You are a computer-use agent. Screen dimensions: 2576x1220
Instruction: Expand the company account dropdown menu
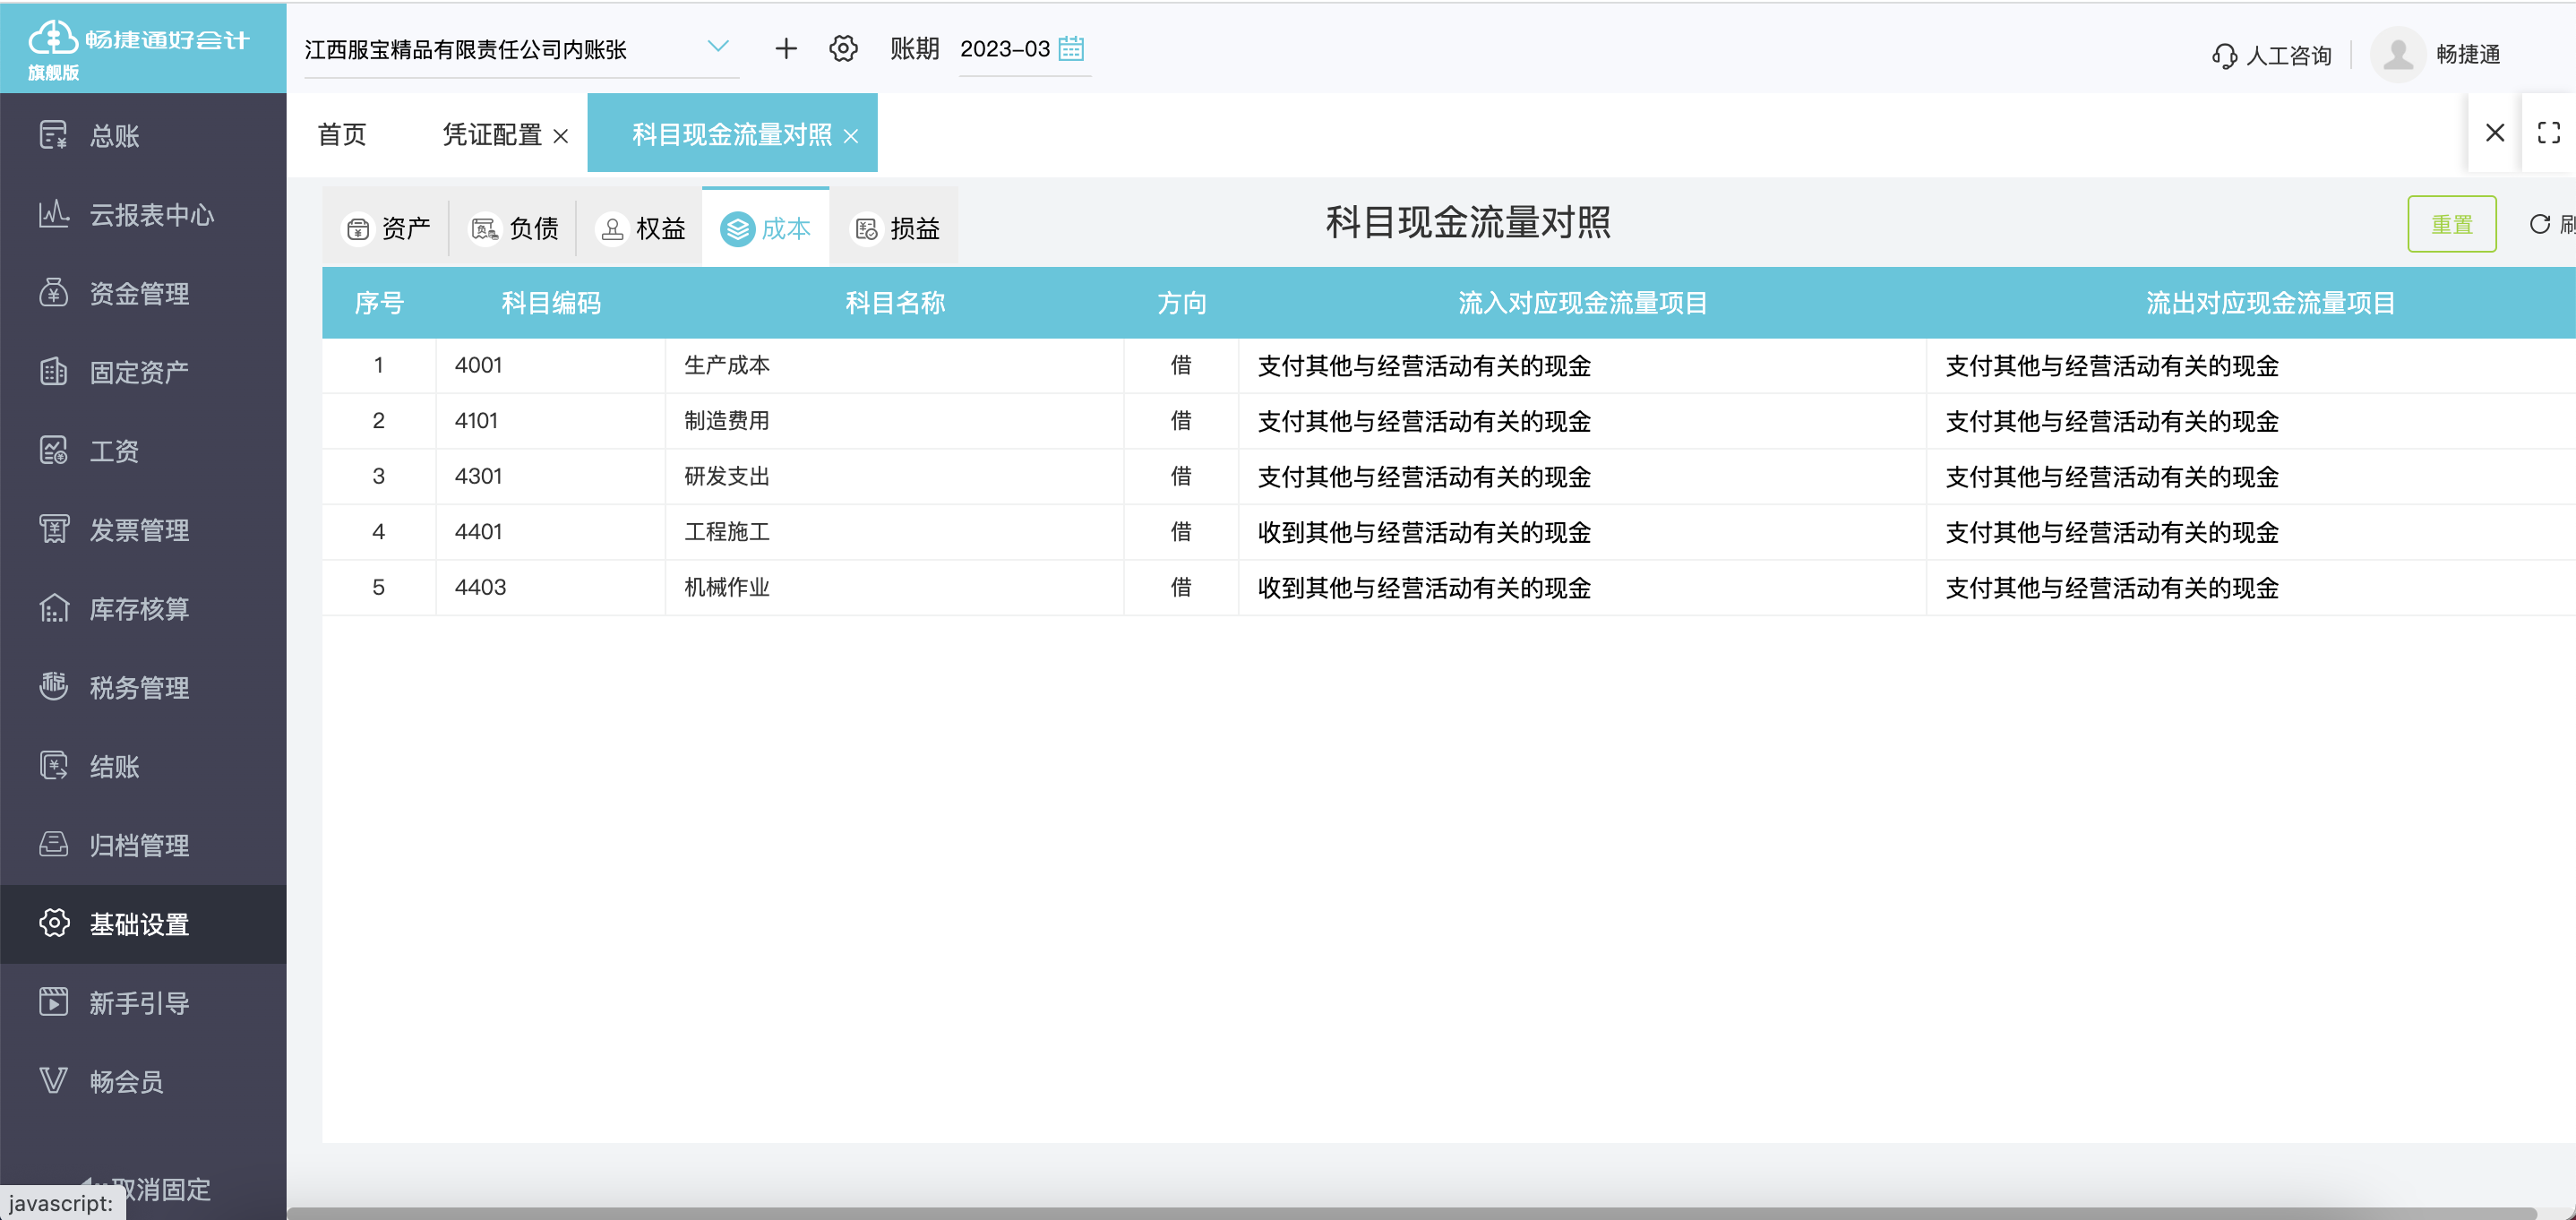click(x=717, y=47)
